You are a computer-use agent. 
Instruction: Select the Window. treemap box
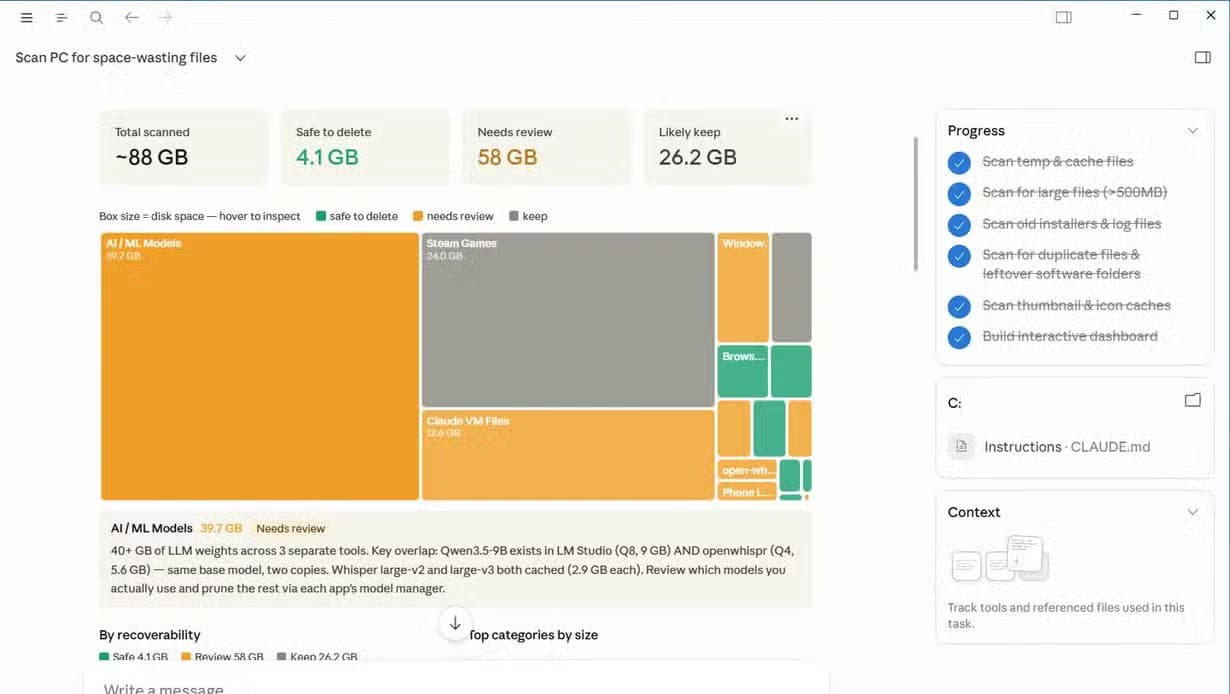[x=743, y=288]
